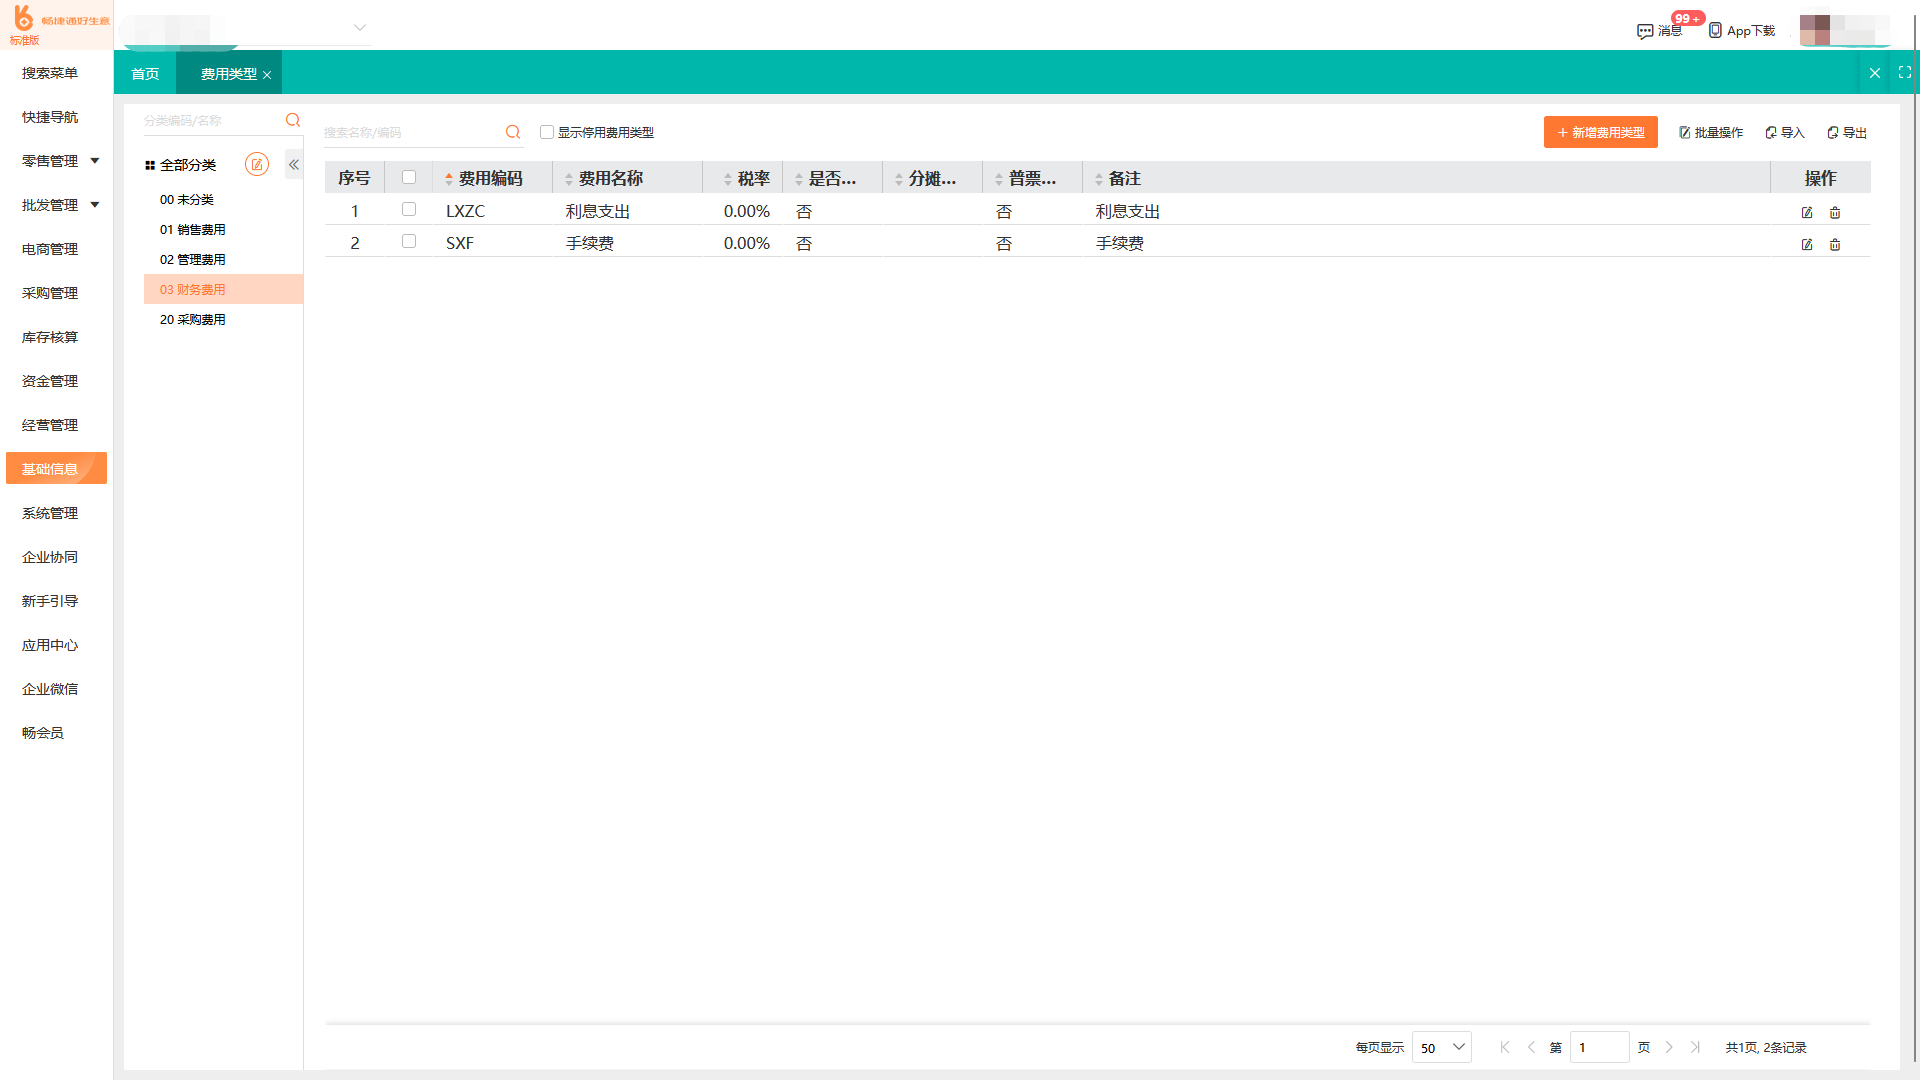Click the export 导出 icon button
The height and width of the screenshot is (1080, 1920).
(x=1847, y=131)
